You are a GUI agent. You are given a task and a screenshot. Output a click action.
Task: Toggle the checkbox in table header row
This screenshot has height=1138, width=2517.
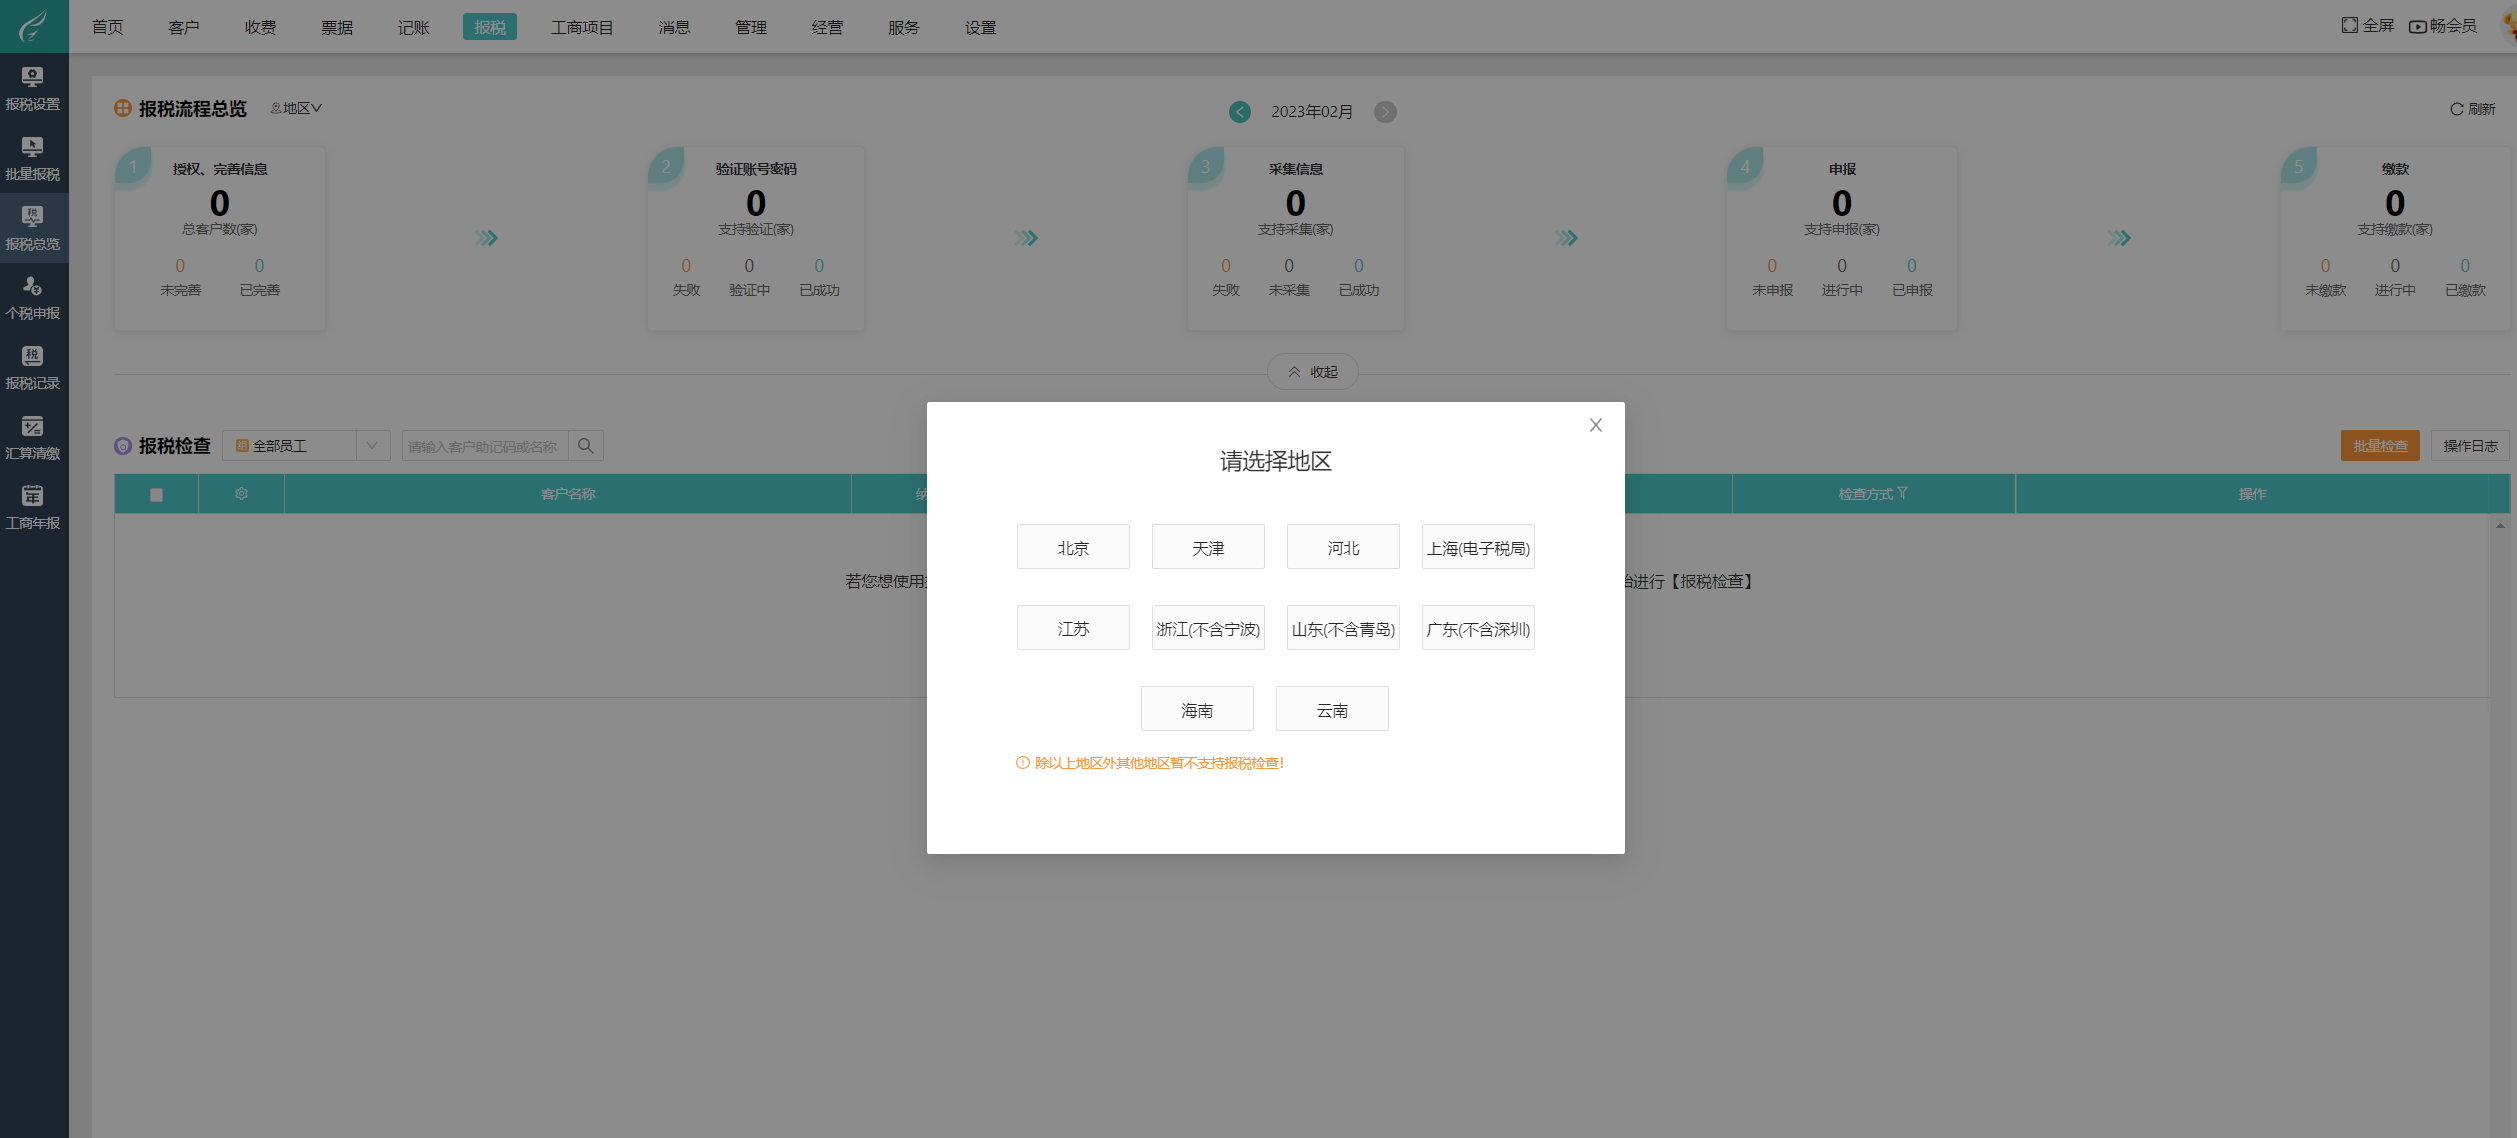click(156, 493)
